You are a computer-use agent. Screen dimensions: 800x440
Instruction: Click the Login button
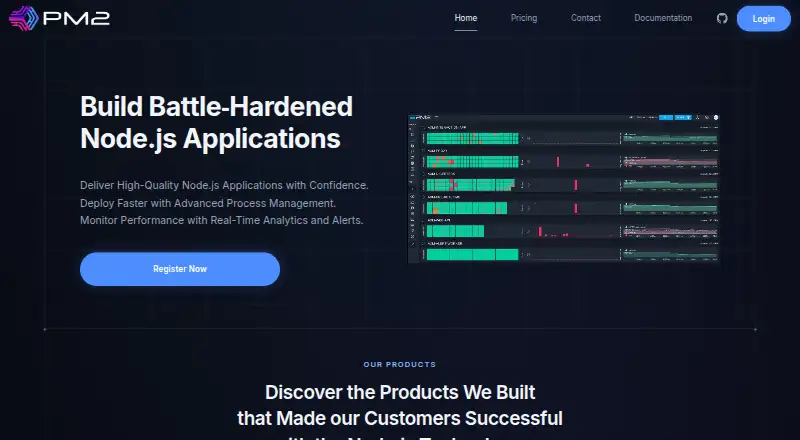tap(764, 19)
